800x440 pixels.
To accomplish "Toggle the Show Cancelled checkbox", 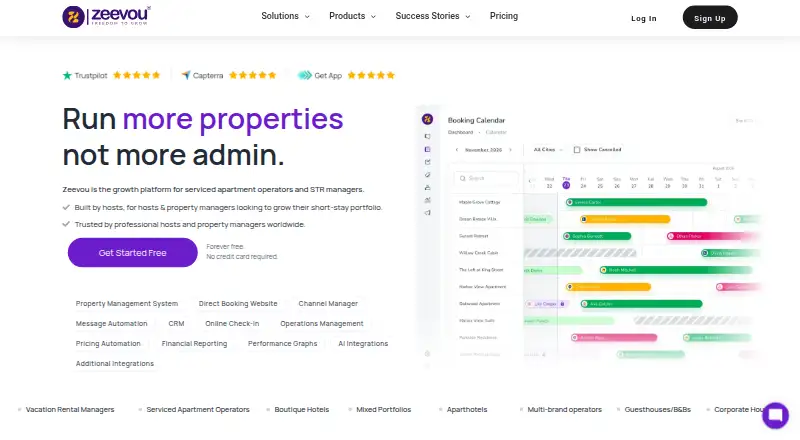I will [x=577, y=150].
